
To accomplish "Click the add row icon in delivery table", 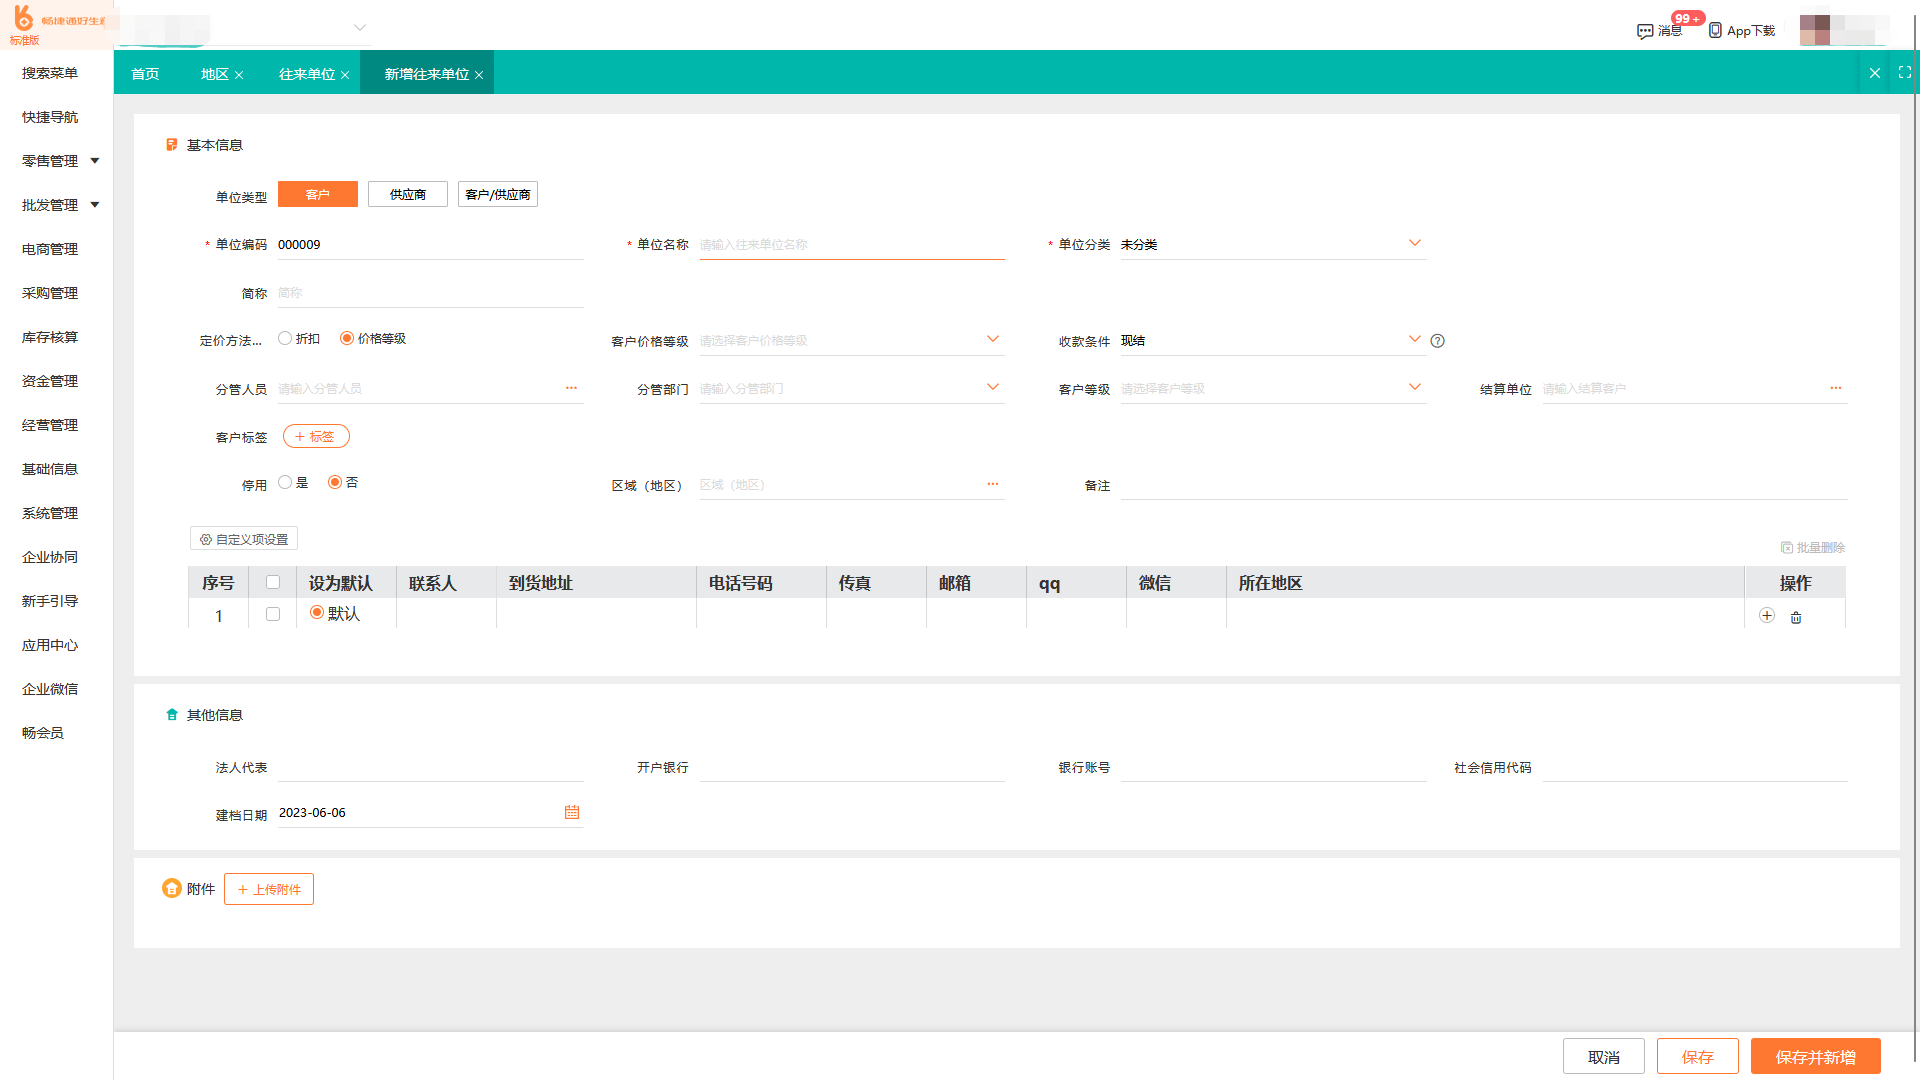I will tap(1767, 615).
